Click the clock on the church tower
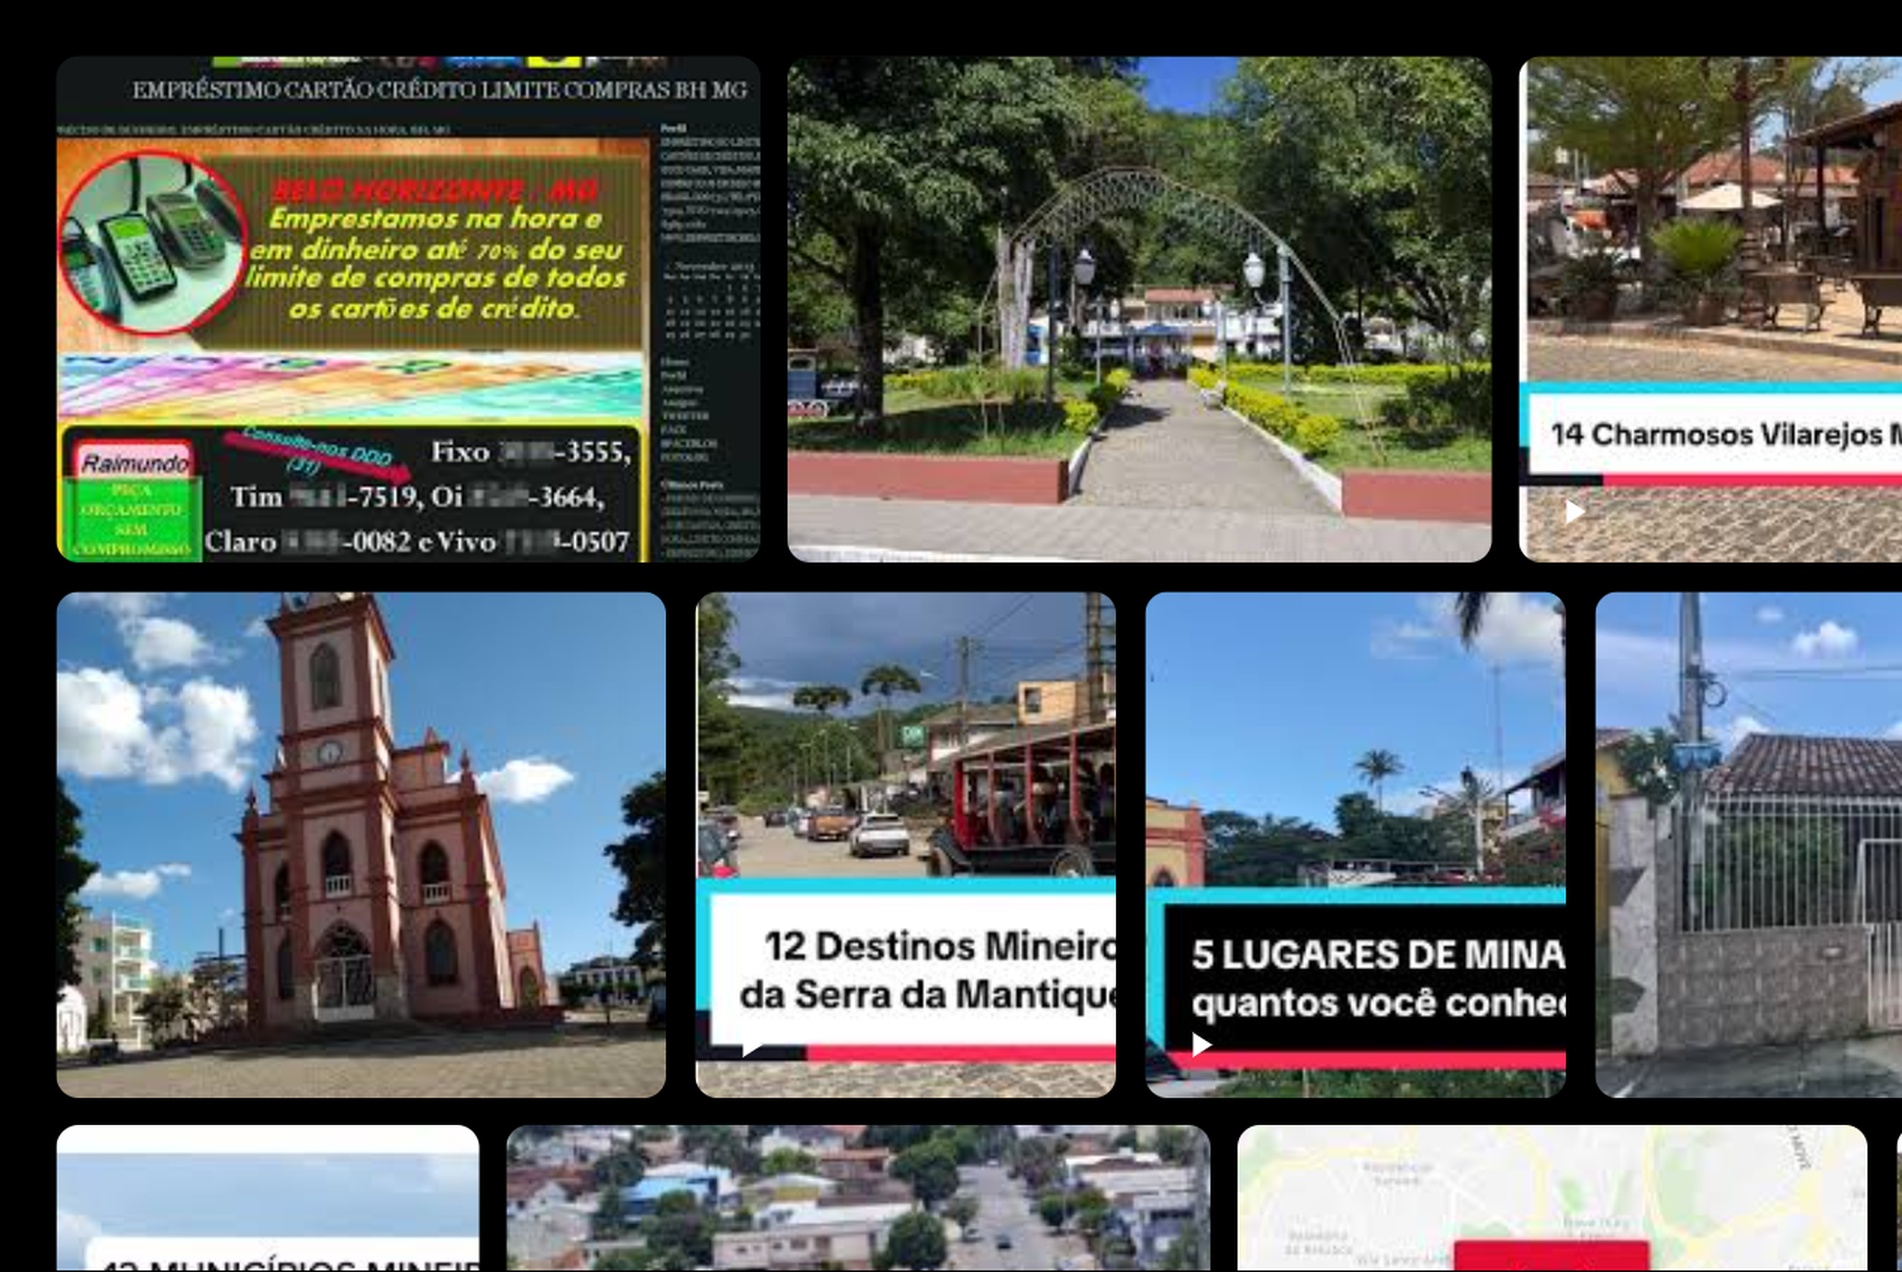 click(329, 753)
